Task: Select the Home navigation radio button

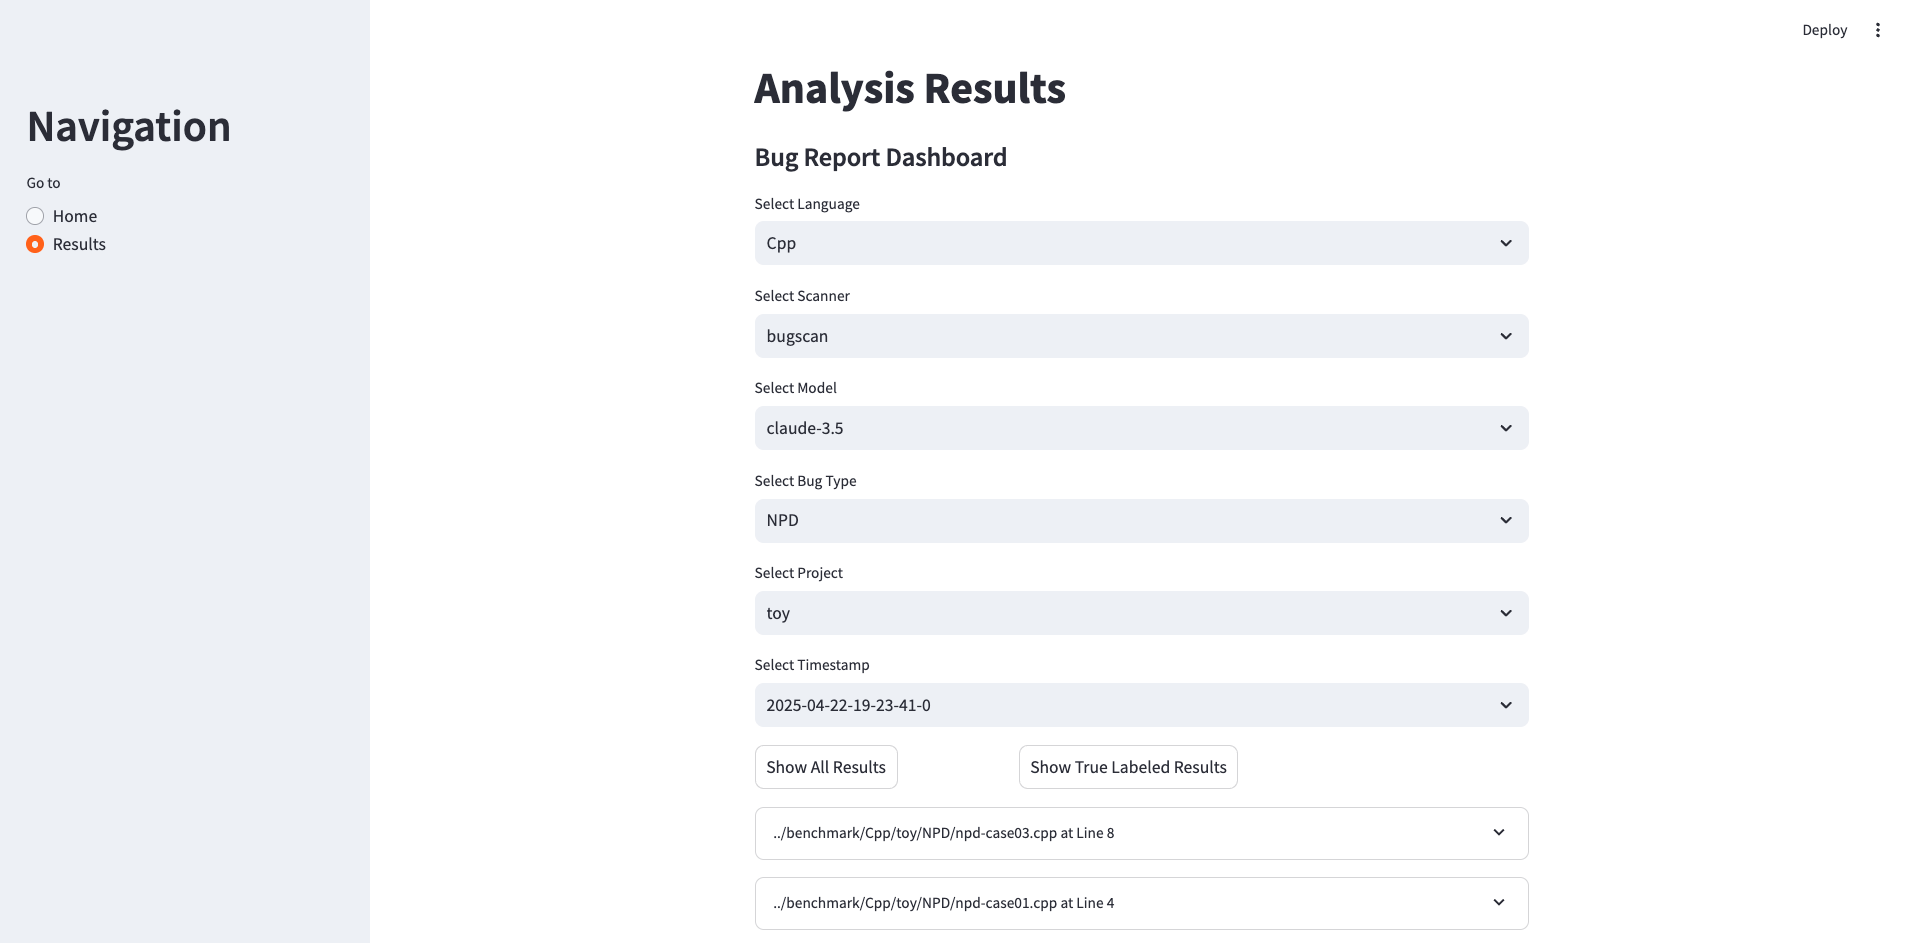Action: (35, 216)
